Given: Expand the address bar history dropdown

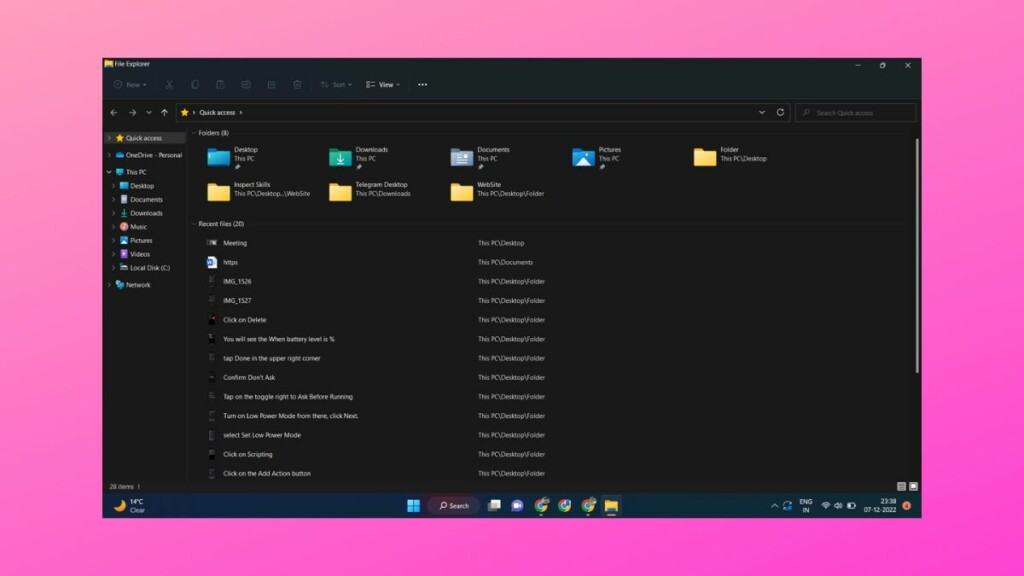Looking at the screenshot, I should click(x=761, y=112).
